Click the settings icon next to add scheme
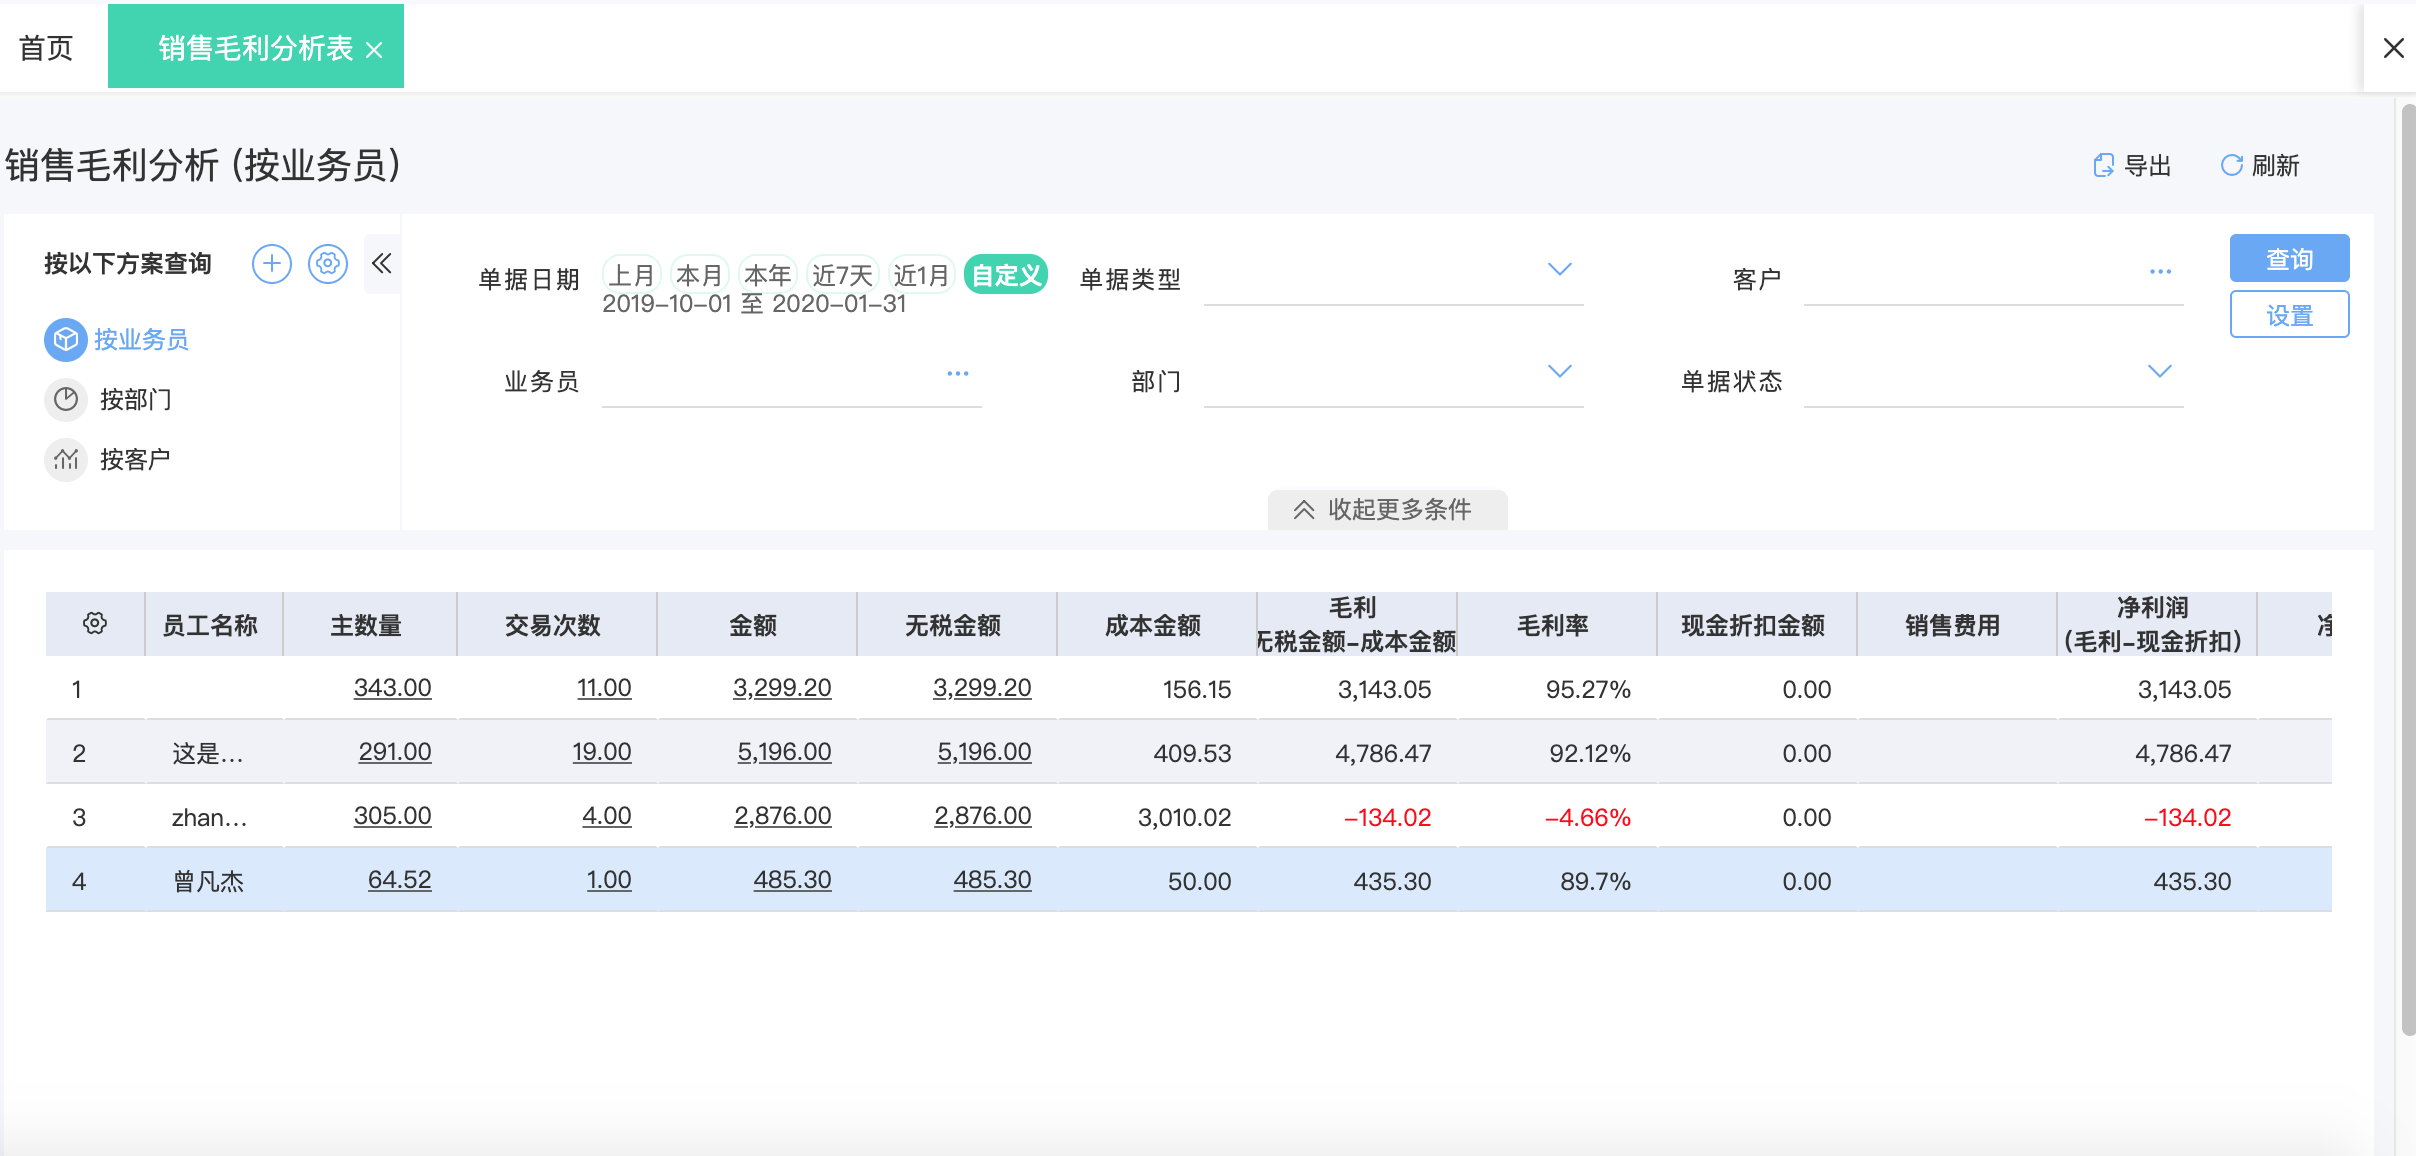The width and height of the screenshot is (2416, 1156). click(x=328, y=264)
